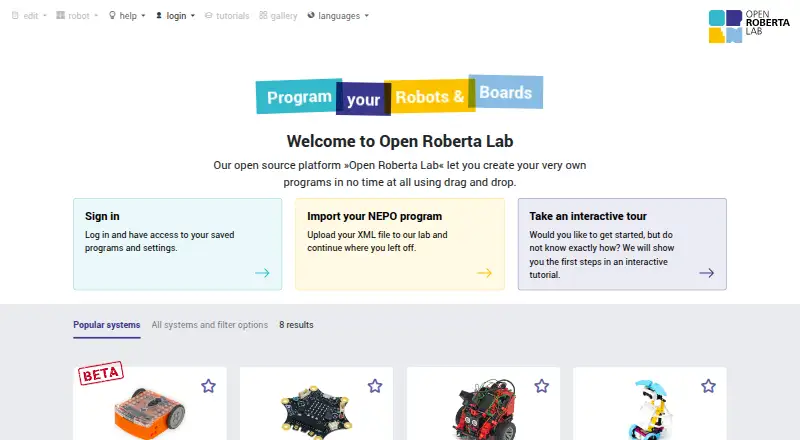Expand the edit dropdown arrow
800x440 pixels.
click(45, 16)
